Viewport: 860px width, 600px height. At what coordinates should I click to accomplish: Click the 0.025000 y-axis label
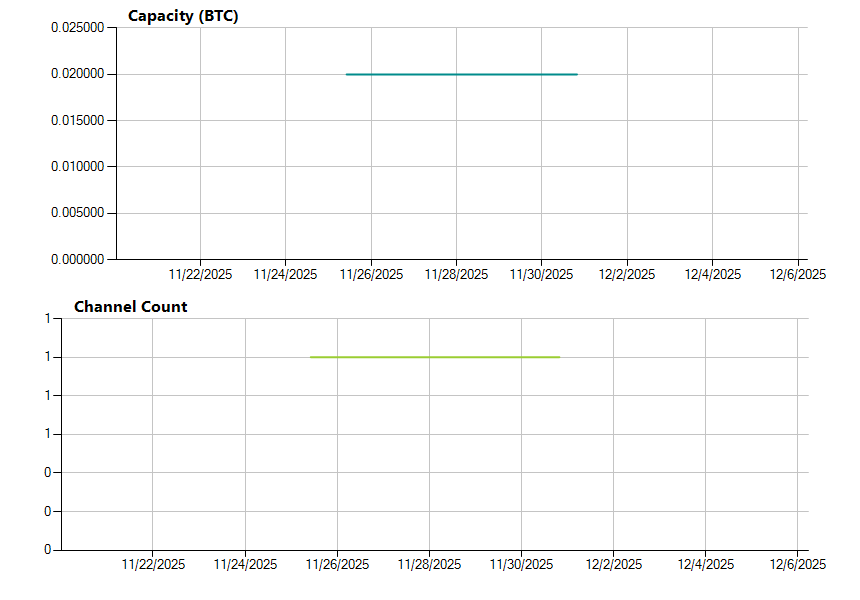point(77,28)
